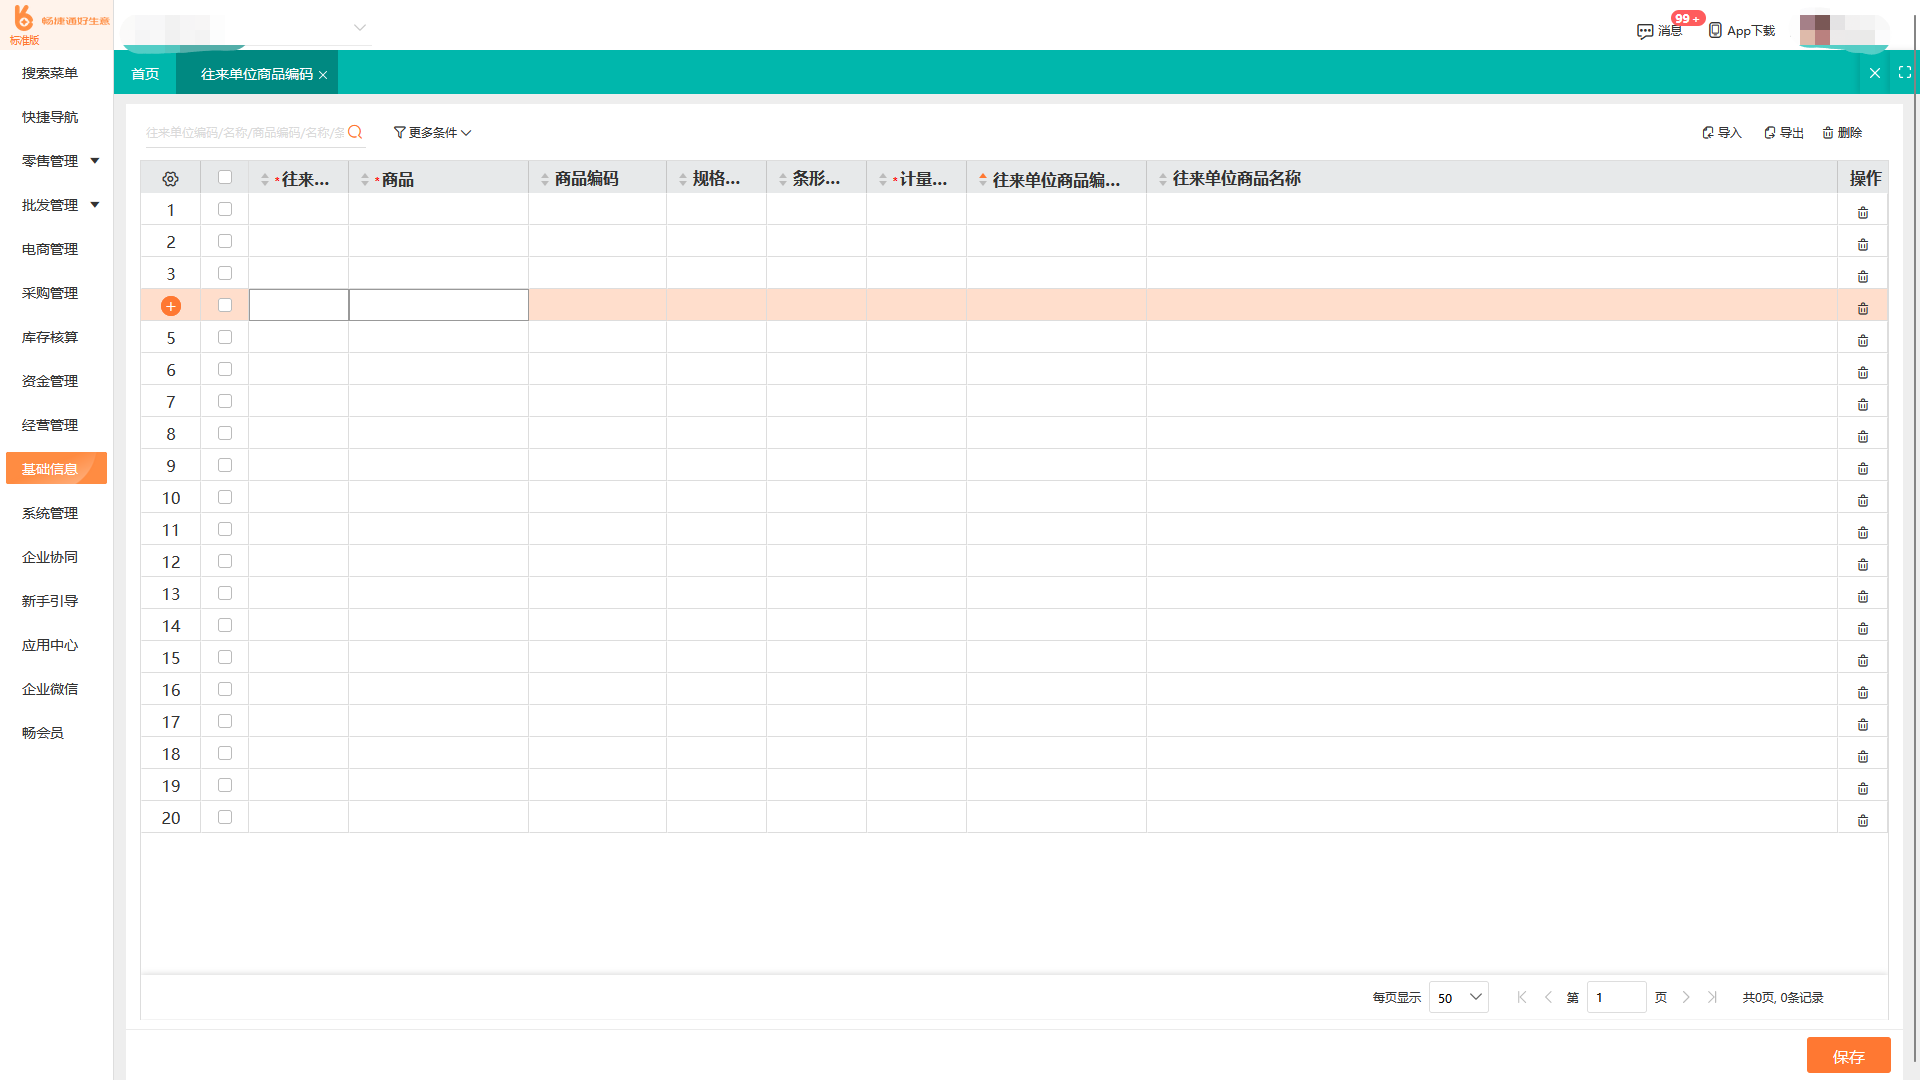Click the 往来单位商品编码 tab
The width and height of the screenshot is (1920, 1080).
tap(256, 74)
